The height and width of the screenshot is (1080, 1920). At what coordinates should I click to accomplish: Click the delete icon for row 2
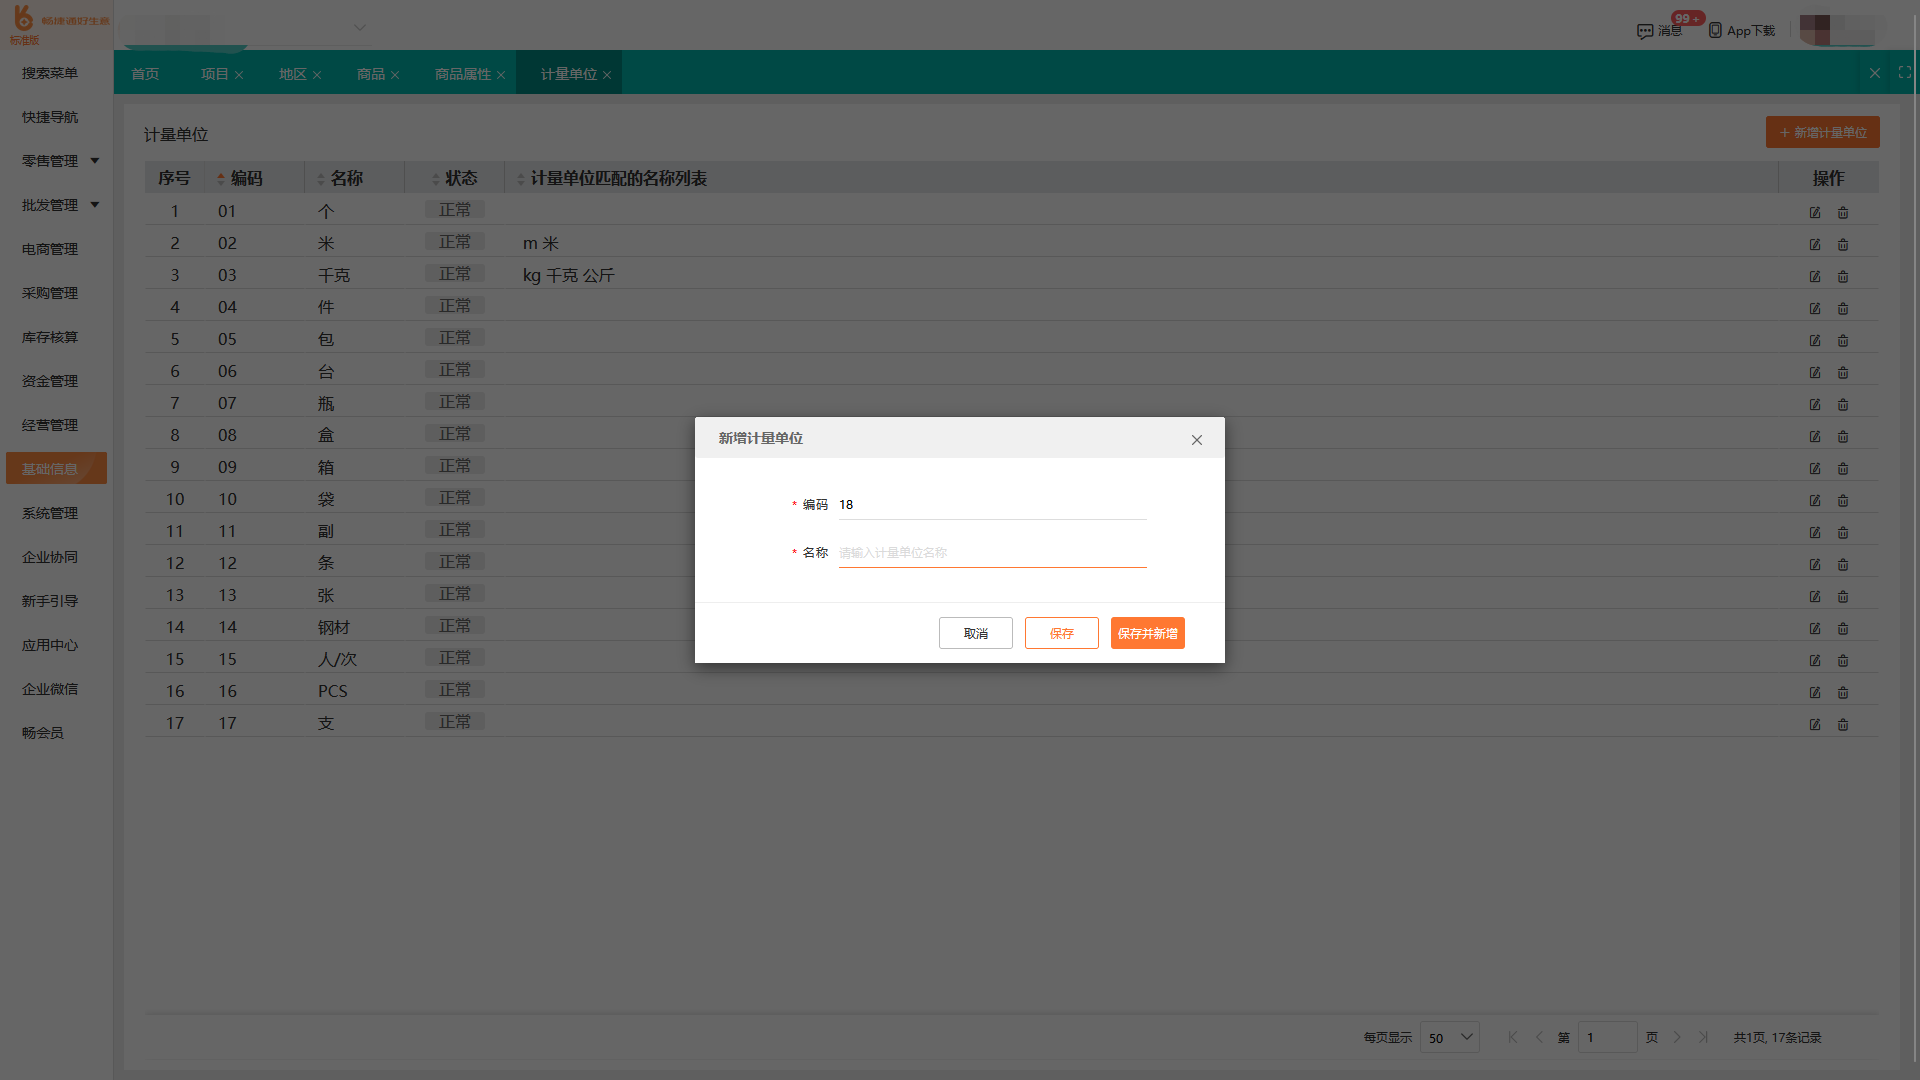point(1844,244)
